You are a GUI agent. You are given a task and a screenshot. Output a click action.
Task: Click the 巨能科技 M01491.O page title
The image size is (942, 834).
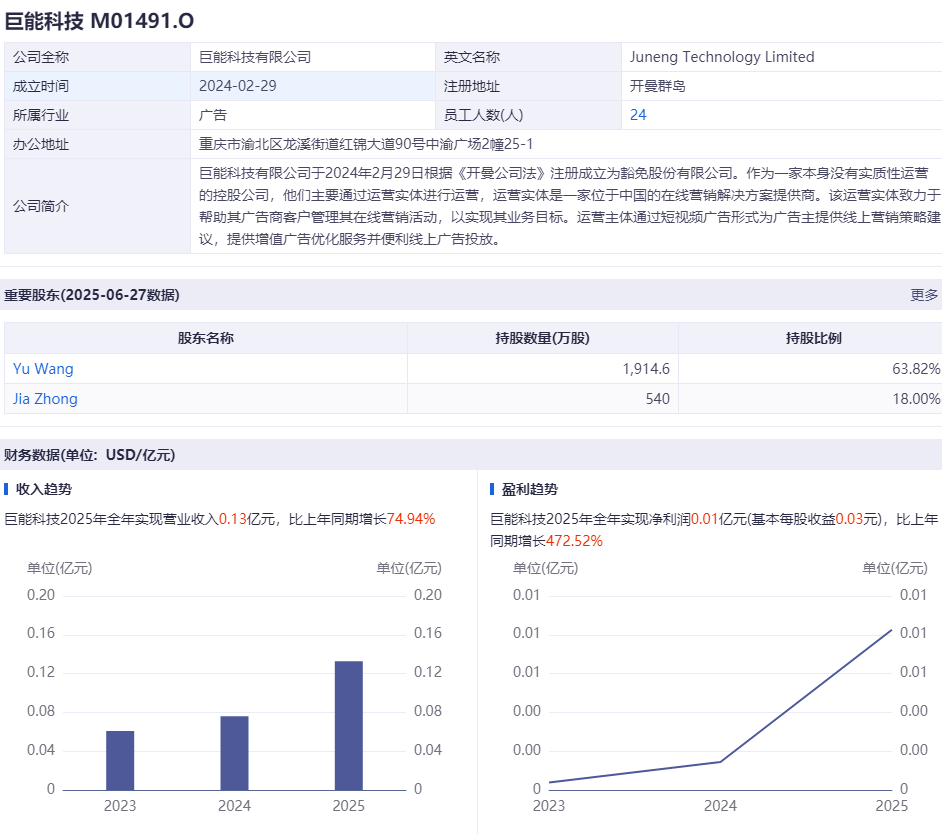pyautogui.click(x=99, y=21)
